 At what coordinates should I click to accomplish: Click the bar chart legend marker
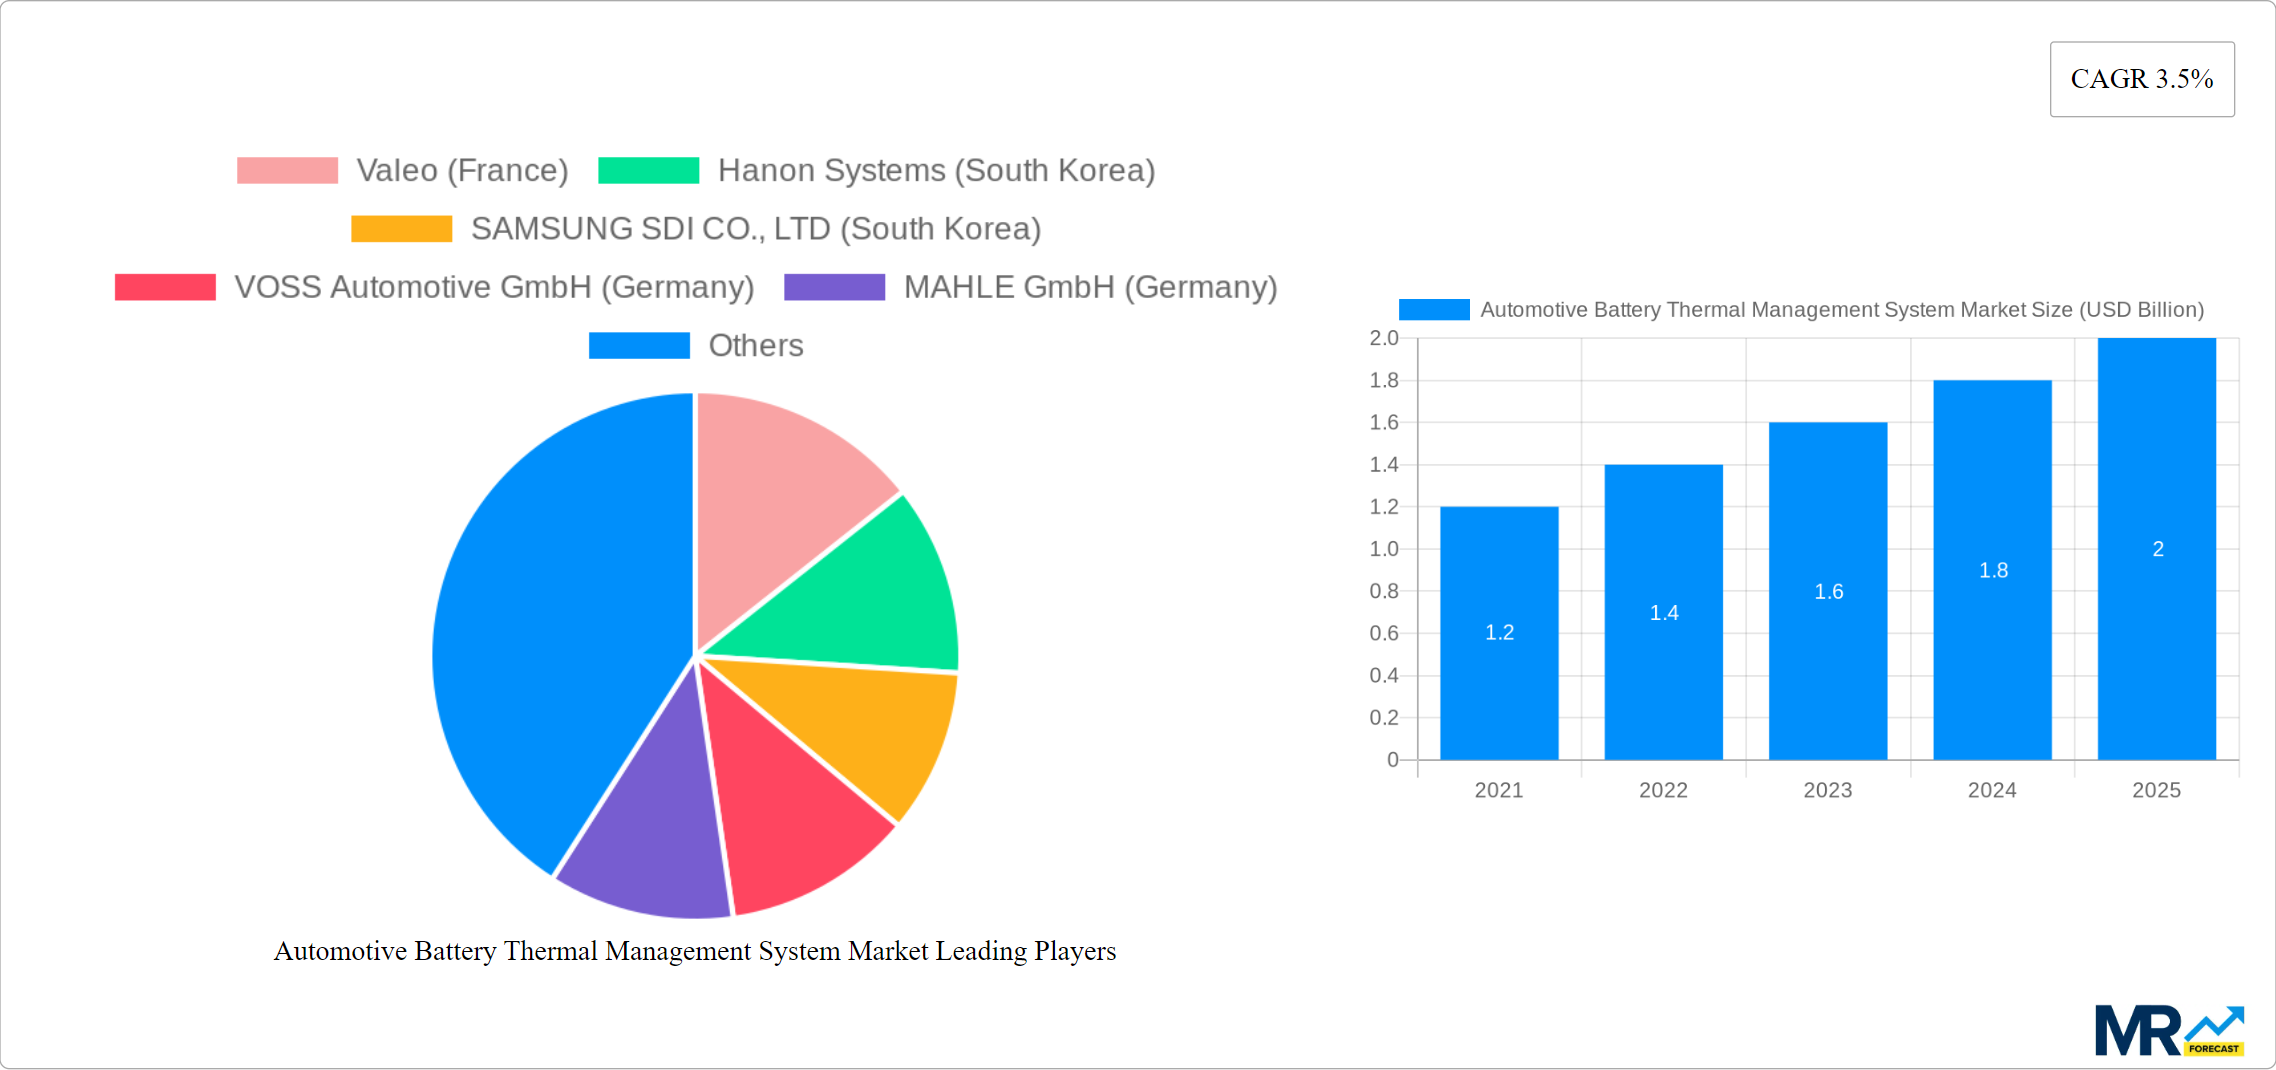[x=1436, y=309]
